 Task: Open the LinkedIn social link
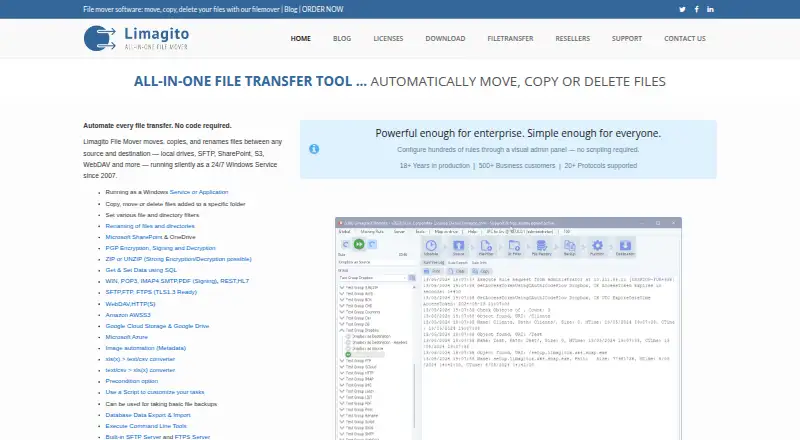710,9
